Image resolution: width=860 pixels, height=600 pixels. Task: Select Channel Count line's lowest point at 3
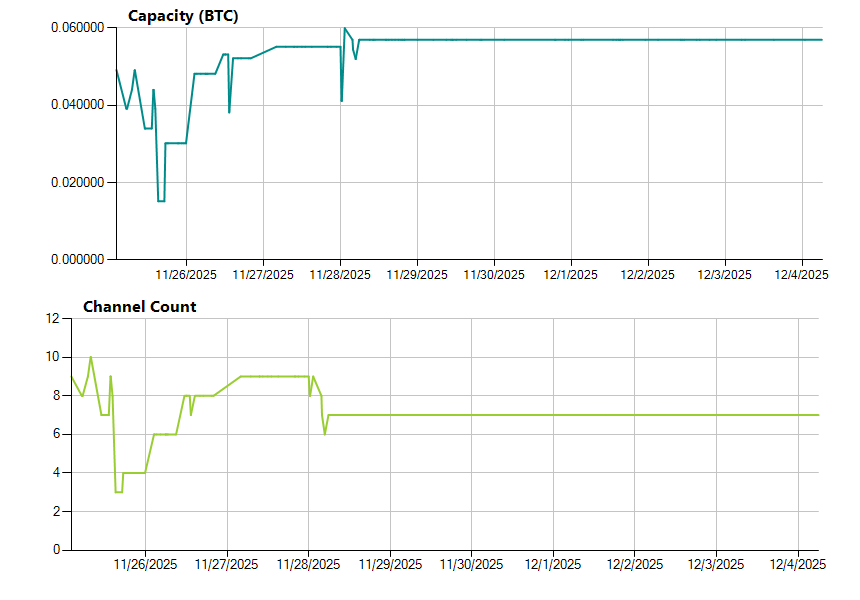(x=118, y=492)
